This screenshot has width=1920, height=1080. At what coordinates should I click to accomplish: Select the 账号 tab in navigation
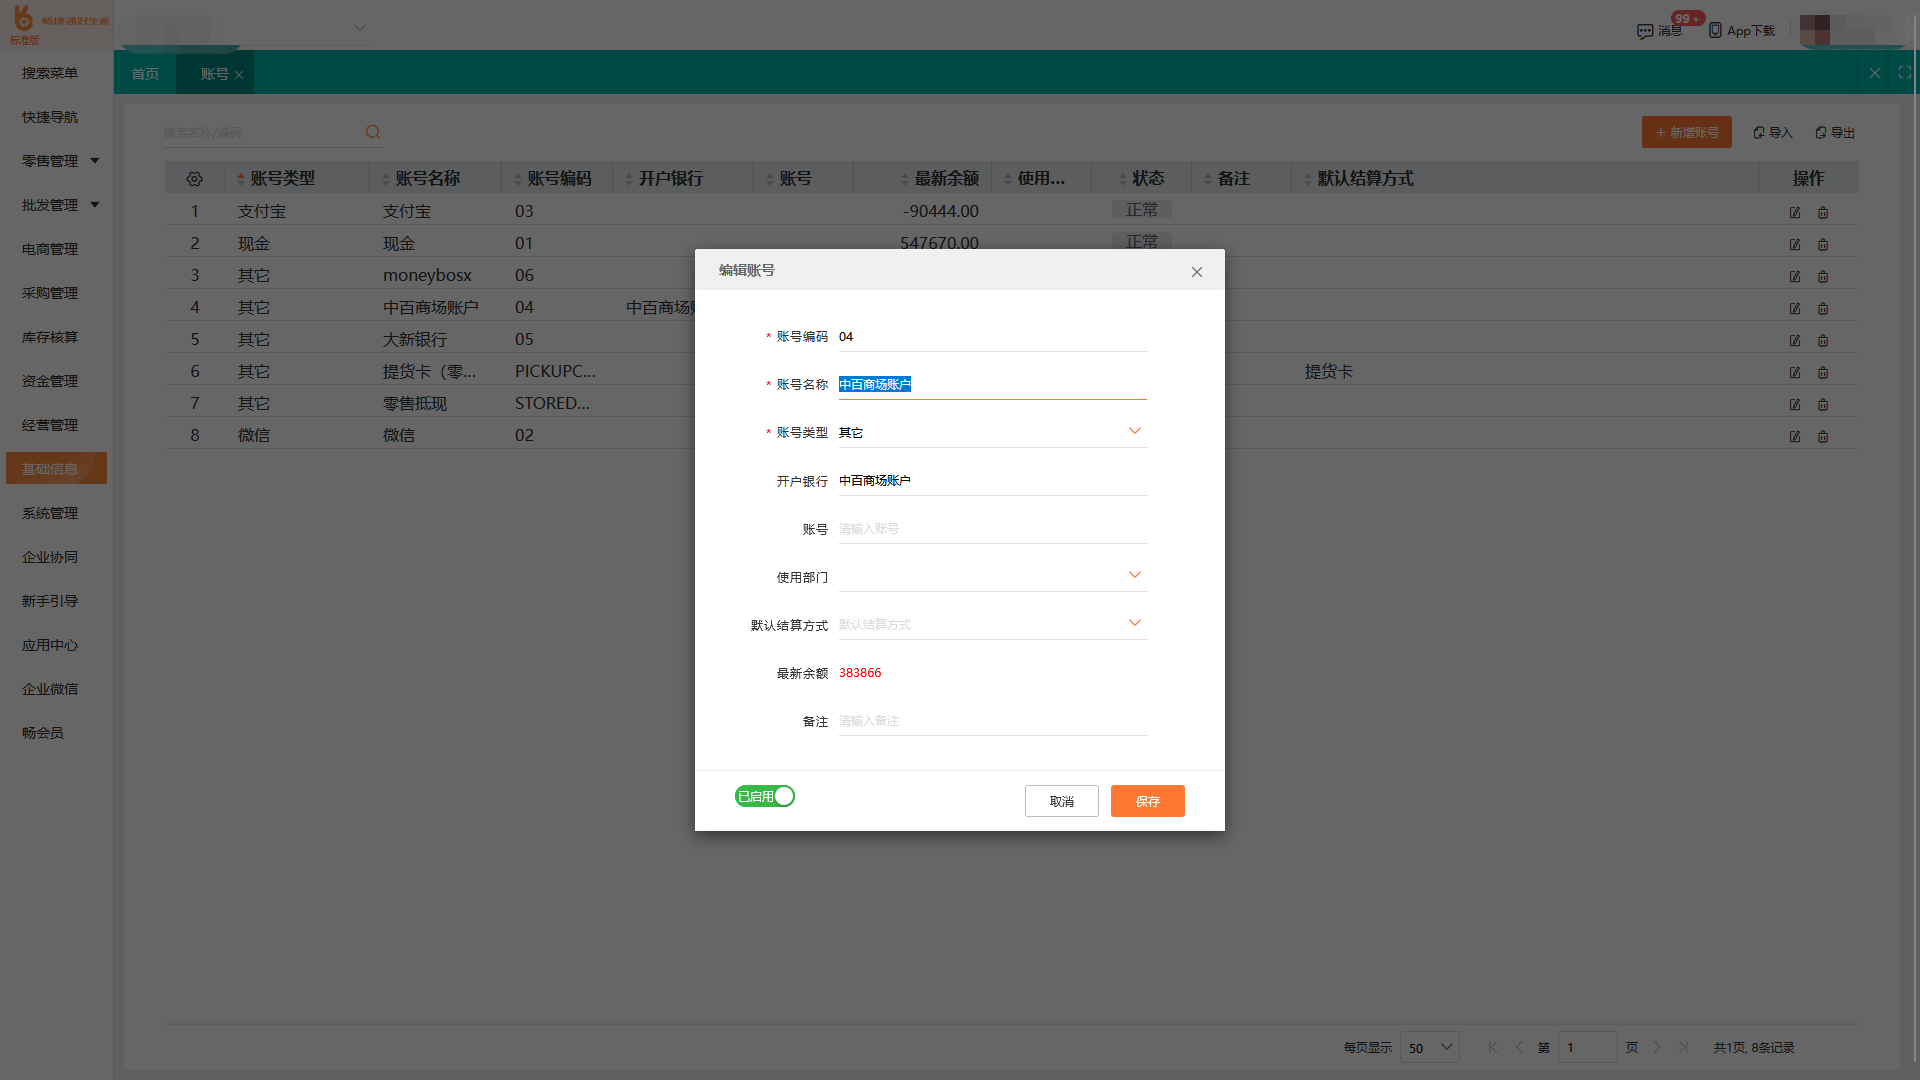pos(214,73)
